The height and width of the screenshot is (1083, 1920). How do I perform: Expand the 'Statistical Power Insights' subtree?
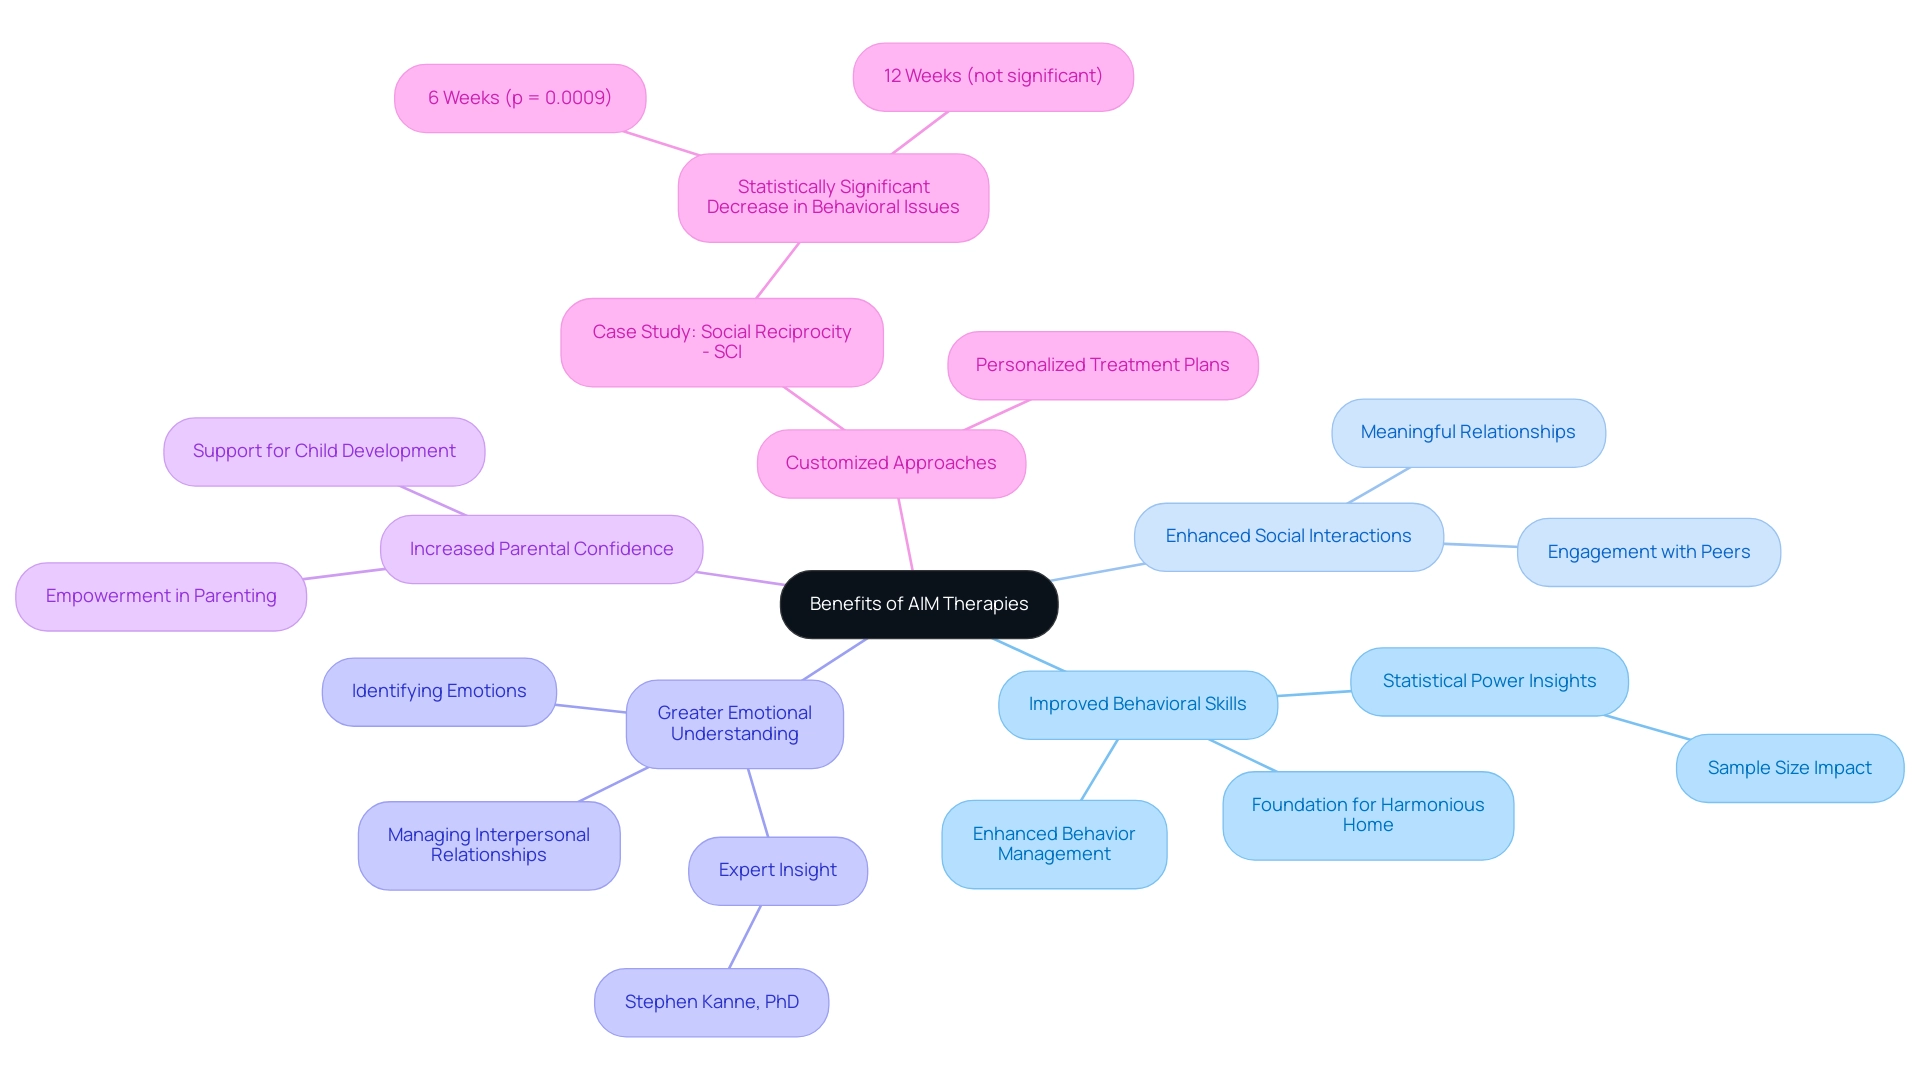[x=1489, y=681]
